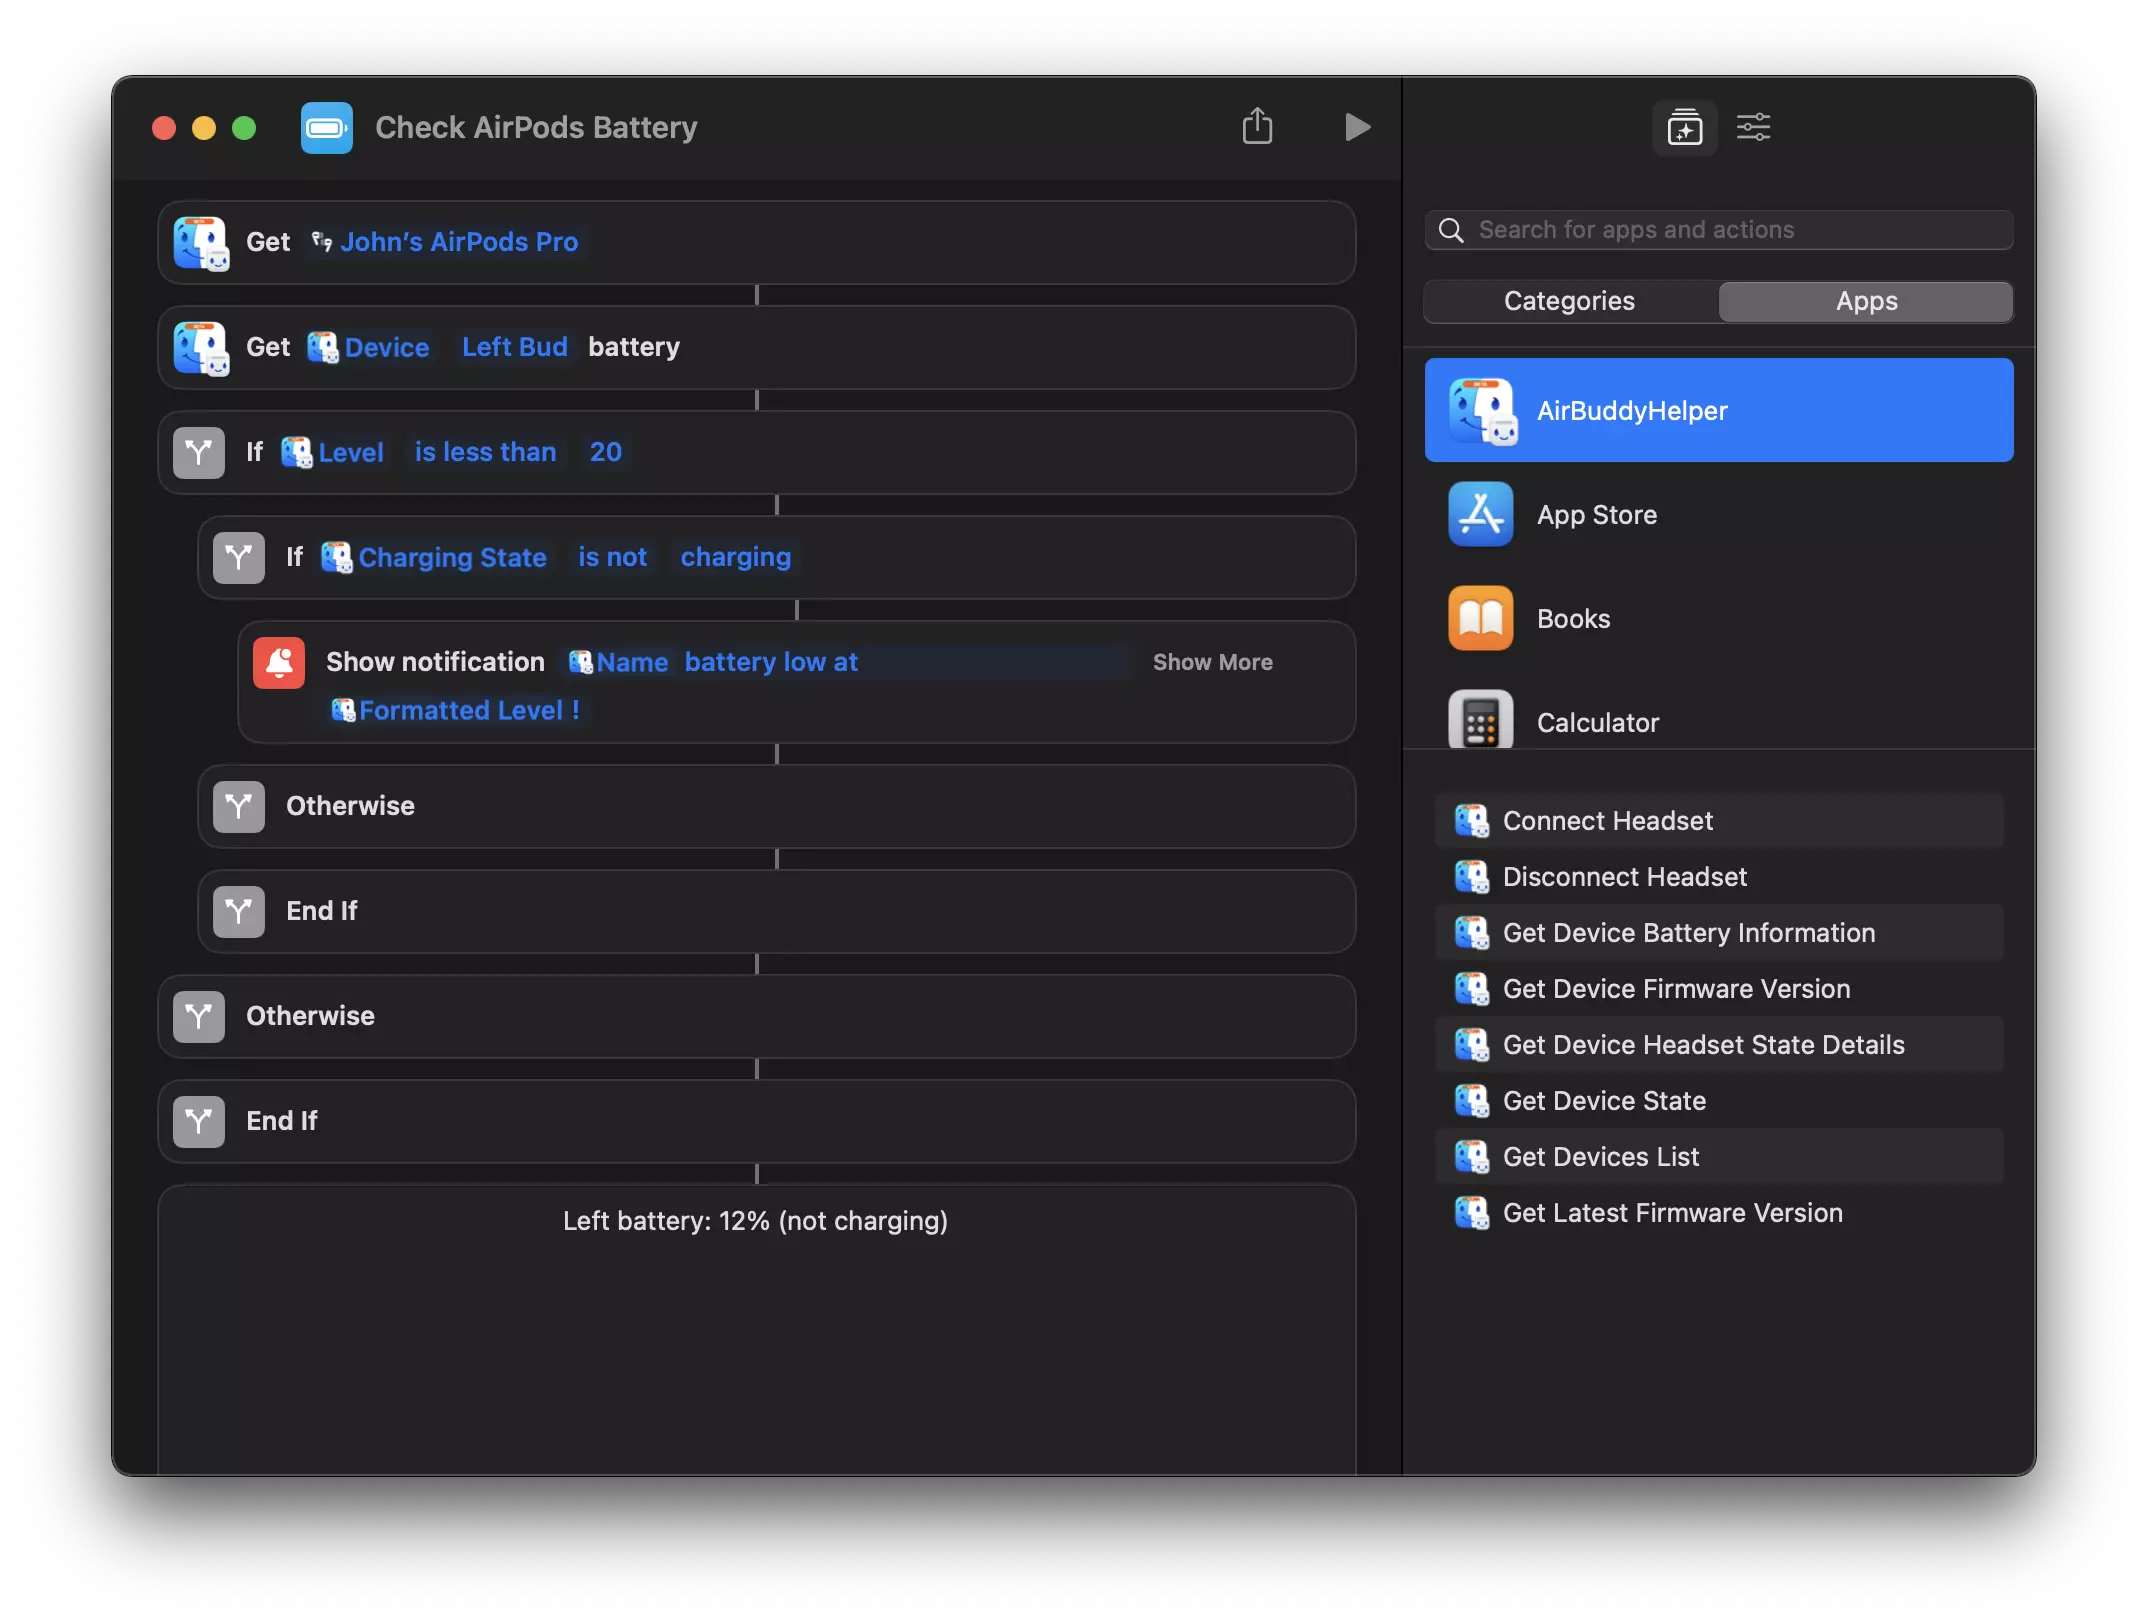Toggle the If Charging State condition
Screen dimensions: 2148x1624
[237, 556]
